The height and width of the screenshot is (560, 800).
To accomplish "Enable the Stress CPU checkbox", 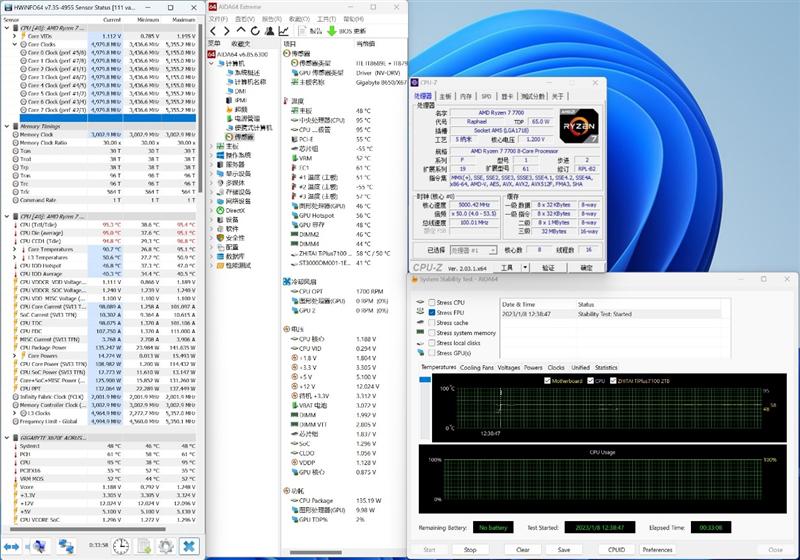I will coord(431,302).
